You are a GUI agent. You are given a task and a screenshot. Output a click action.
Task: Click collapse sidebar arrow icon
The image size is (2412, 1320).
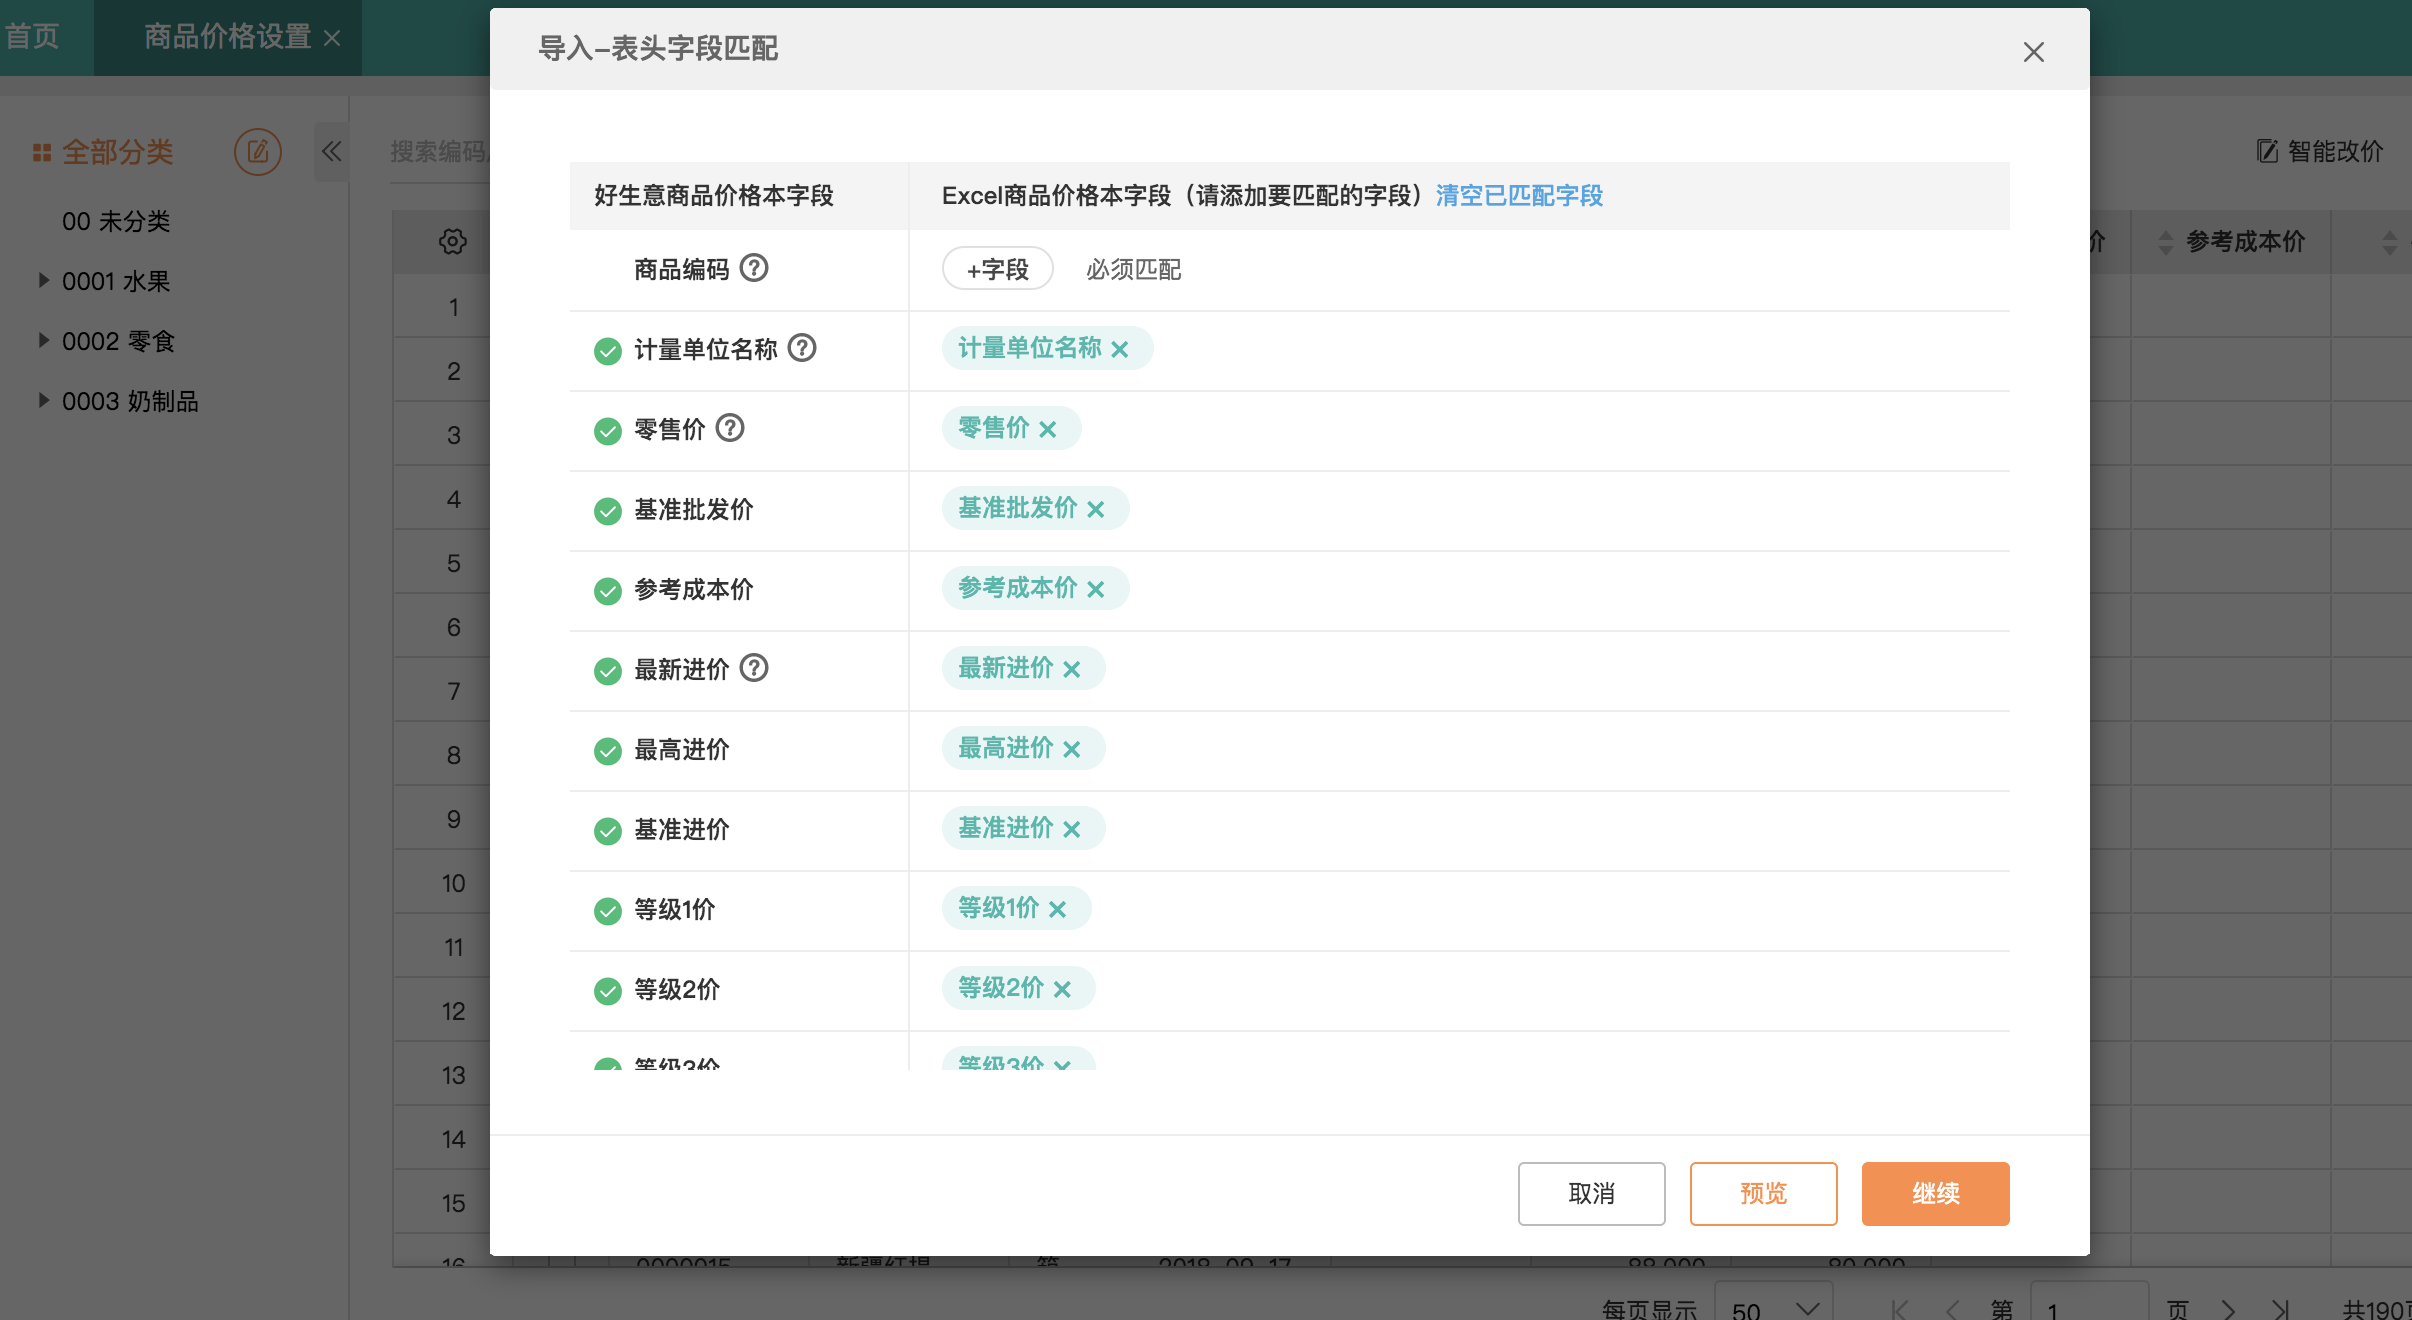[x=332, y=151]
